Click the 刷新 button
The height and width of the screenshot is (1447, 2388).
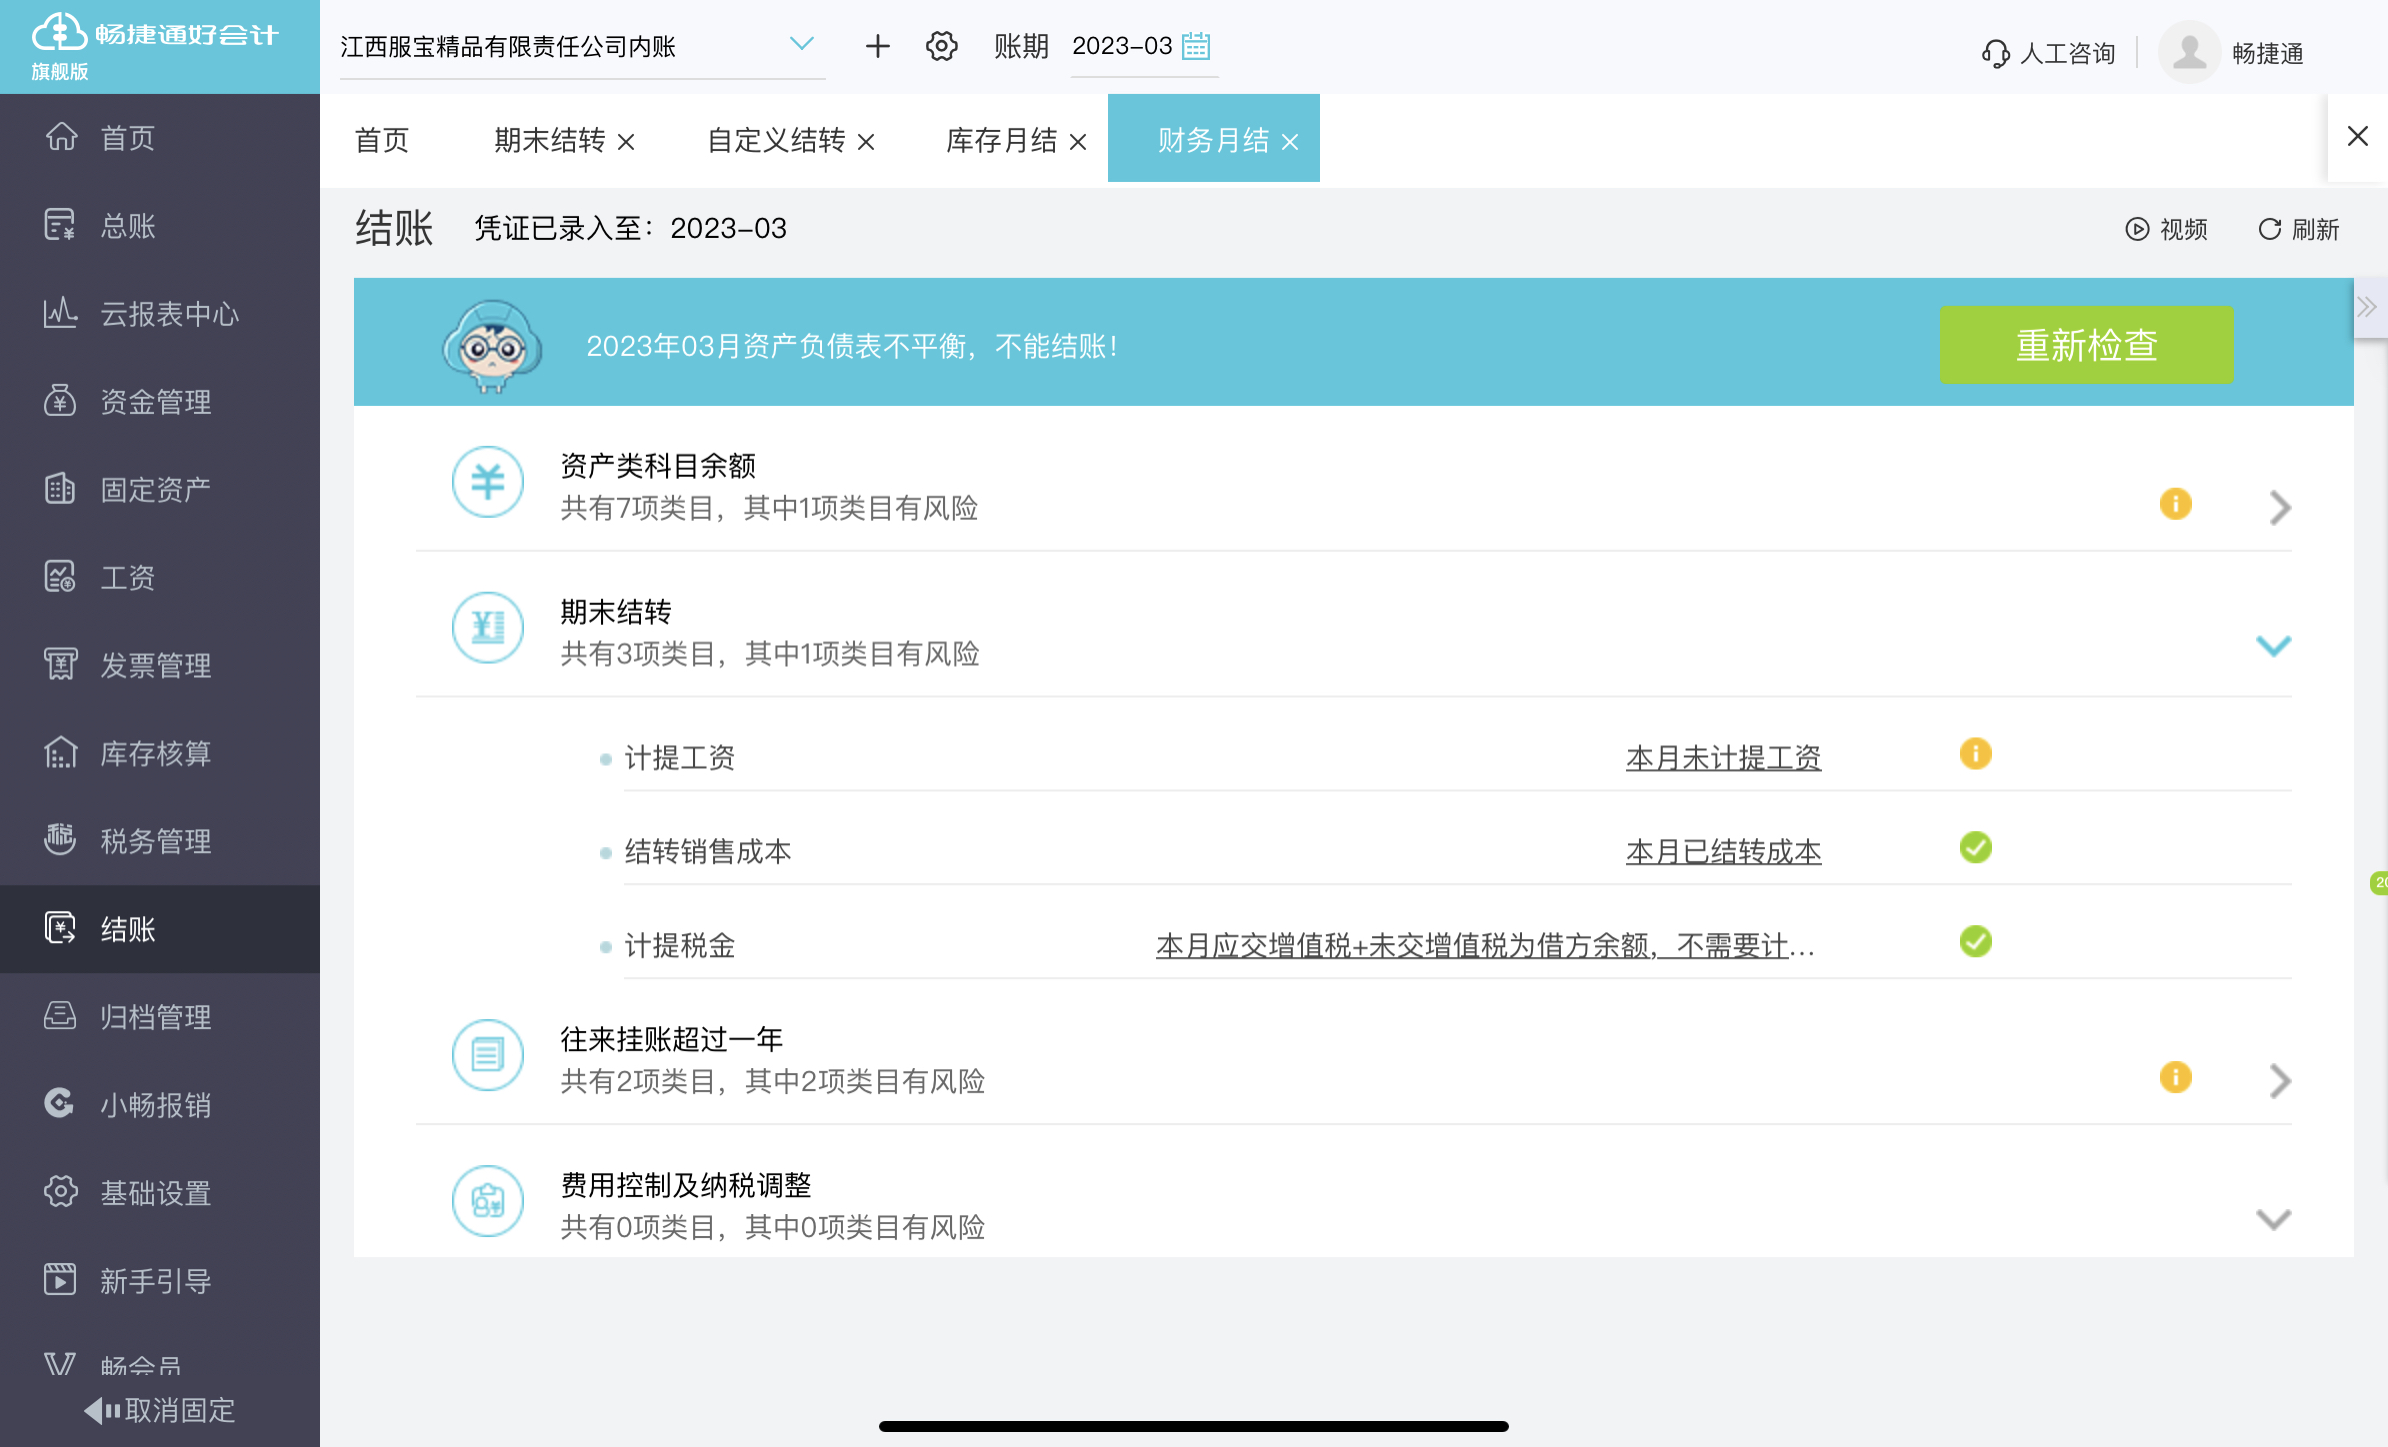pos(2304,227)
